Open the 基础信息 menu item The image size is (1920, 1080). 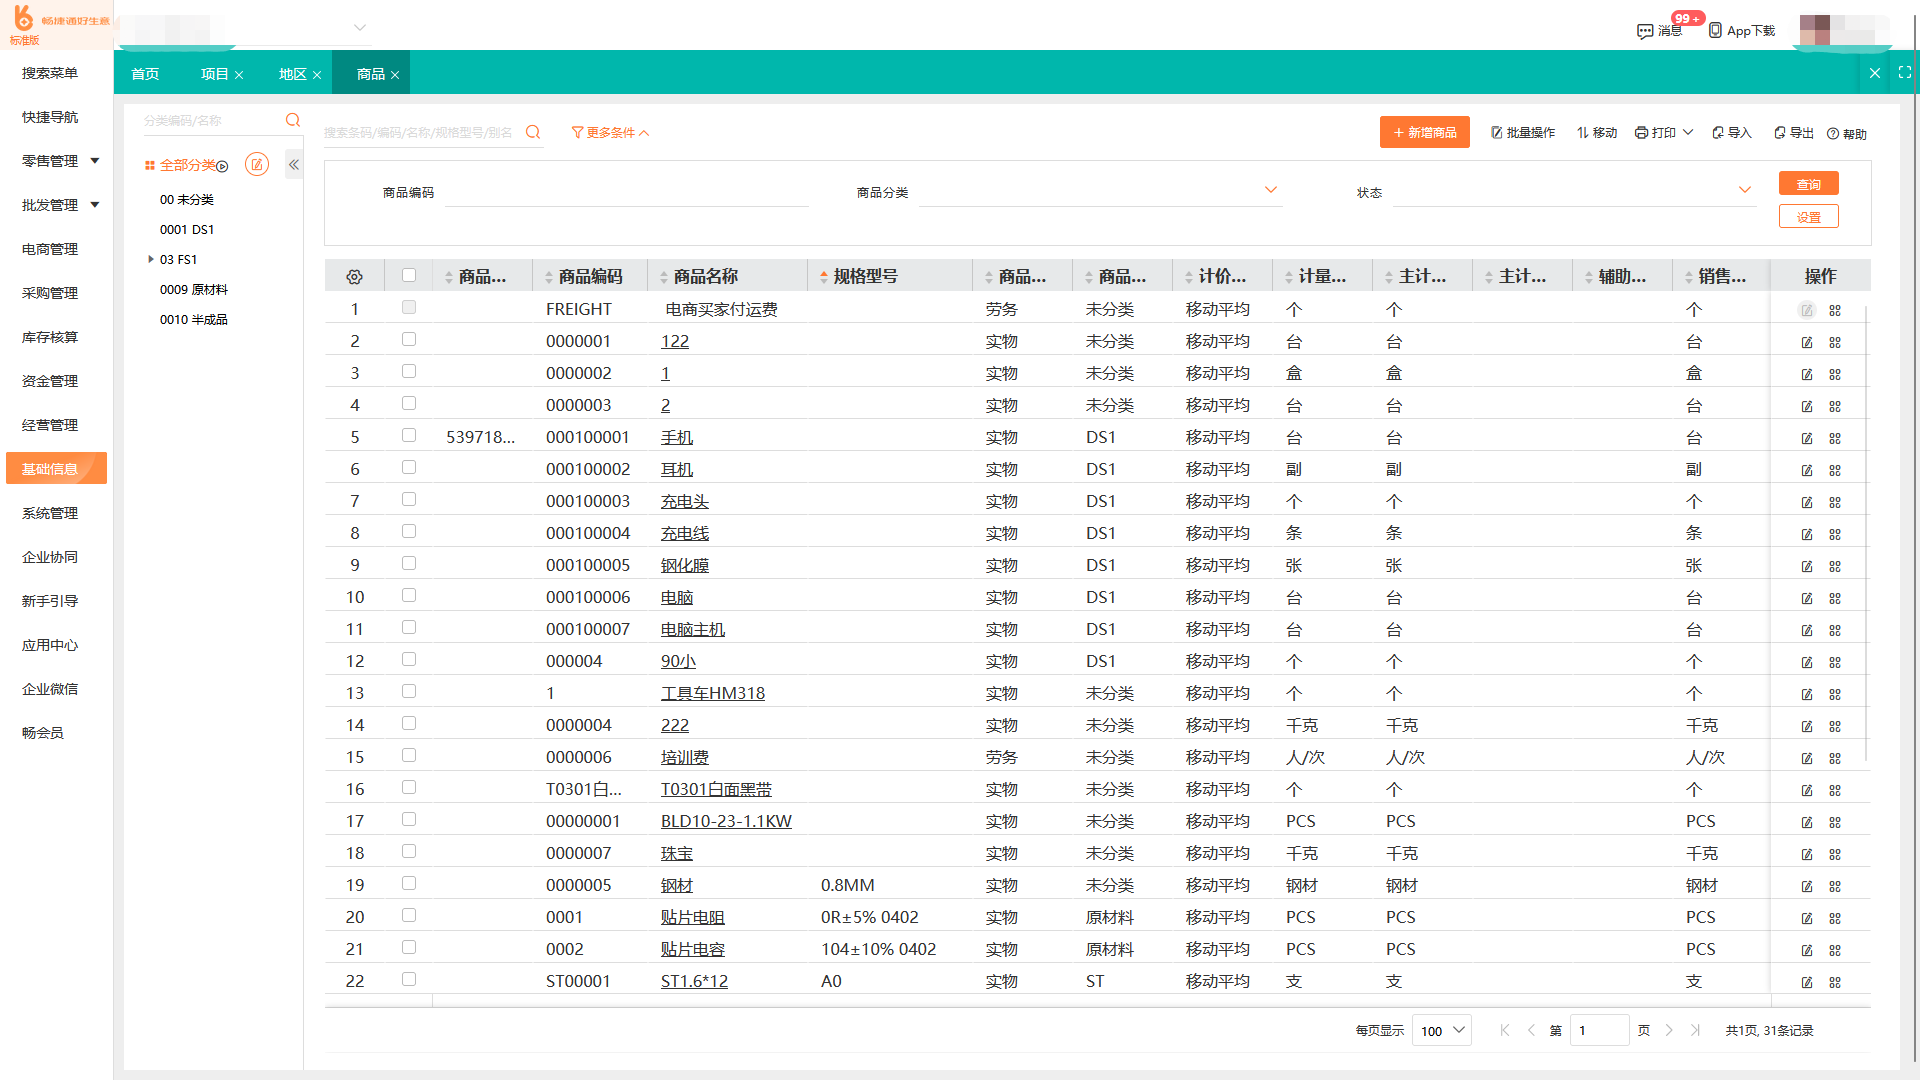pyautogui.click(x=51, y=468)
